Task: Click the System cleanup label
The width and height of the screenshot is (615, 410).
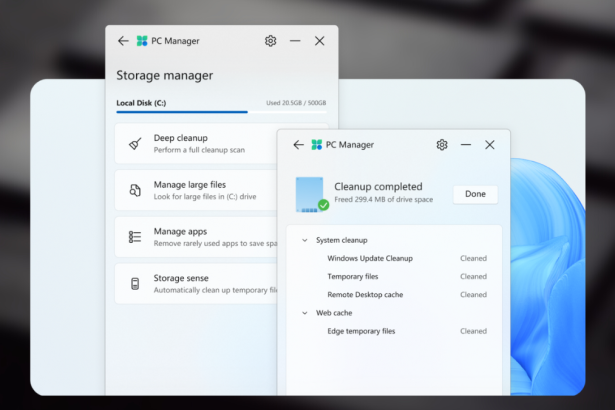Action: coord(342,240)
